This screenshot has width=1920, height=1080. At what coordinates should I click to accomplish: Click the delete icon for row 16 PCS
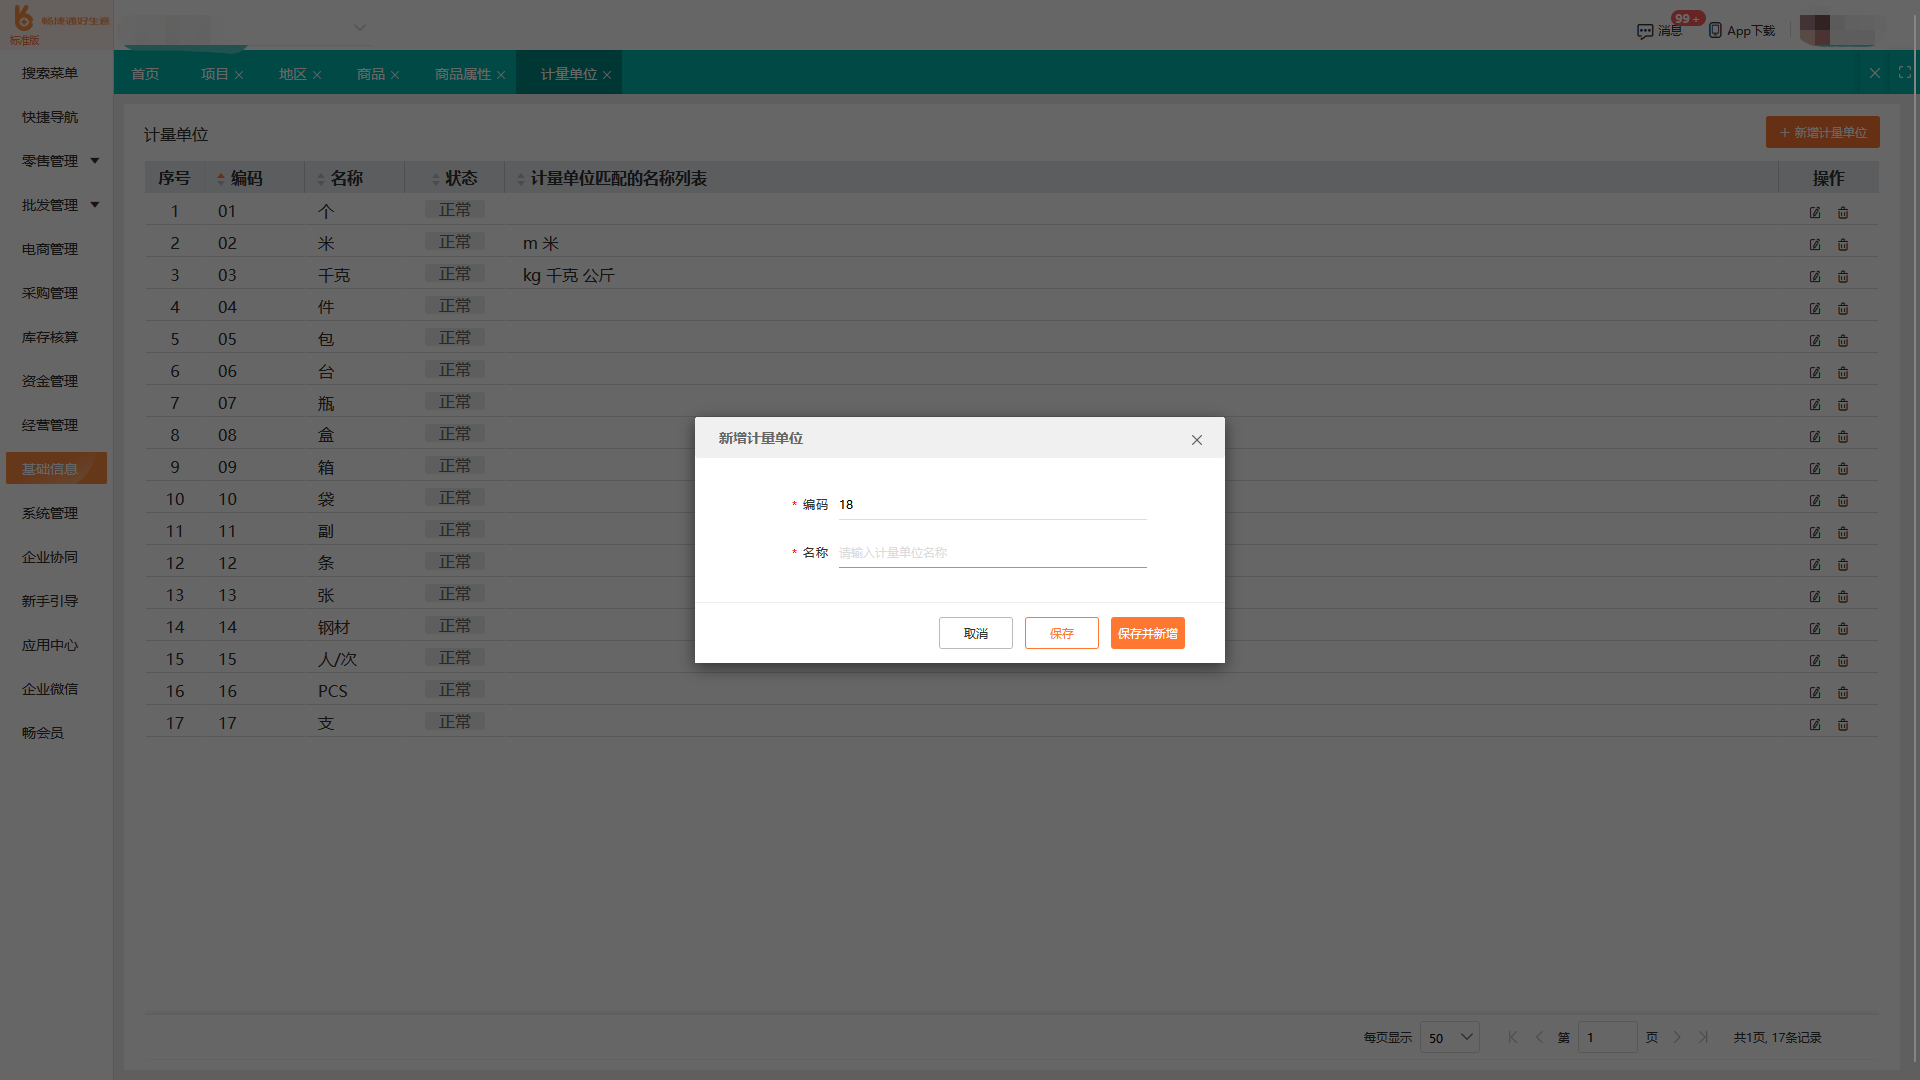pos(1844,692)
